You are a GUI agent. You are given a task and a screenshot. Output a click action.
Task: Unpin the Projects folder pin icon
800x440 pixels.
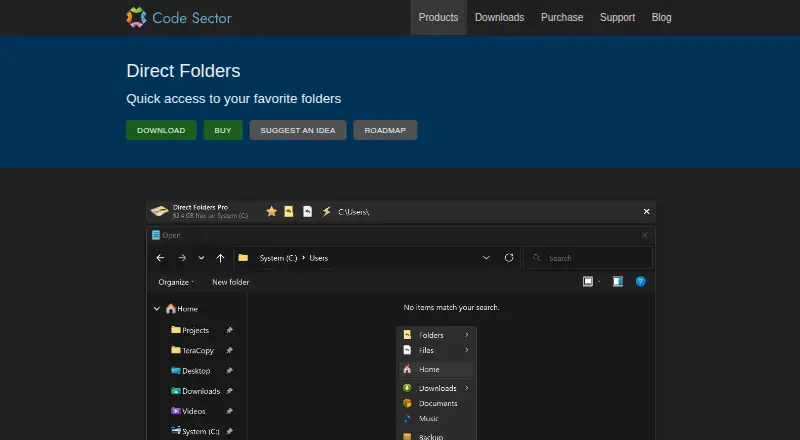click(230, 330)
